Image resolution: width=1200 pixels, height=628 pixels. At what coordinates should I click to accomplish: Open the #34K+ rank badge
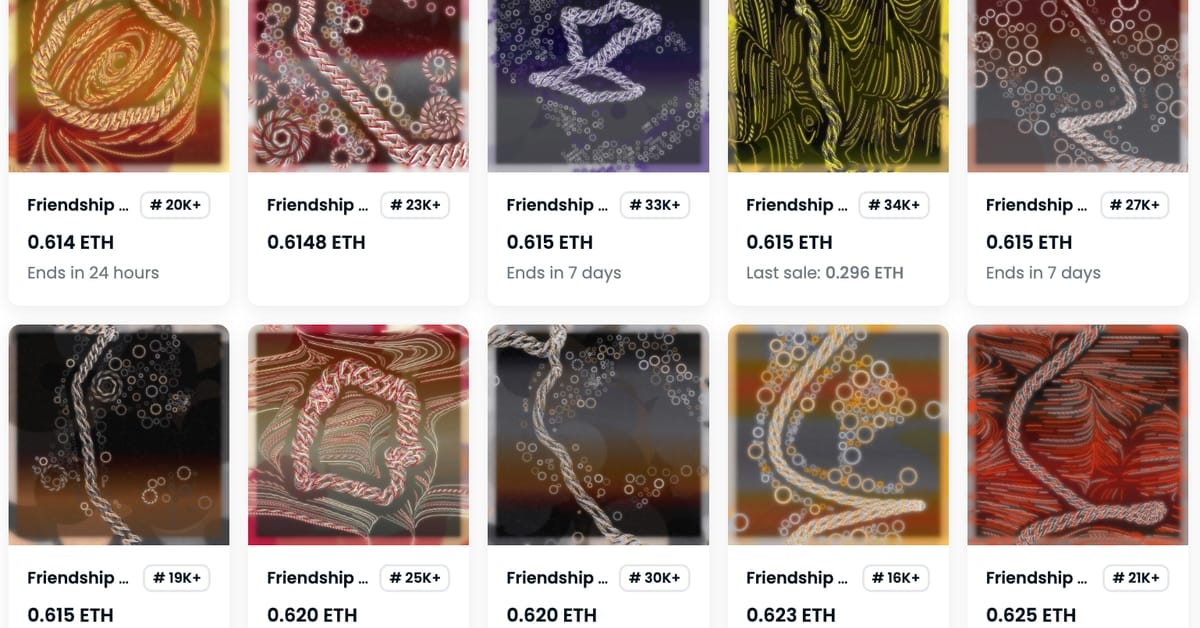(894, 205)
